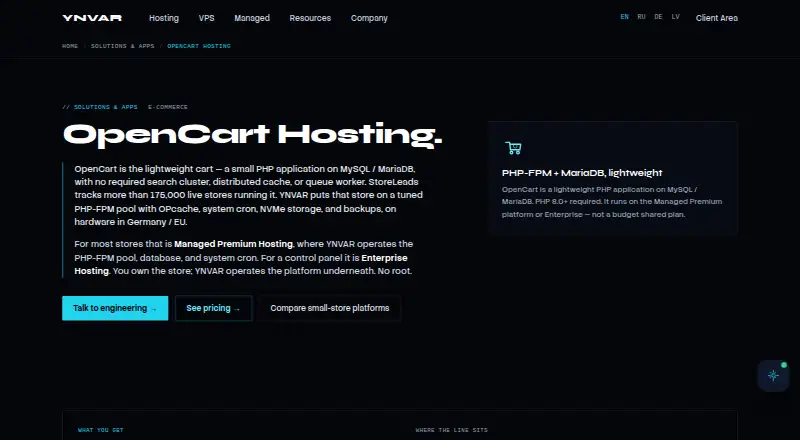The height and width of the screenshot is (440, 800).
Task: Open the Hosting menu
Action: (x=164, y=18)
